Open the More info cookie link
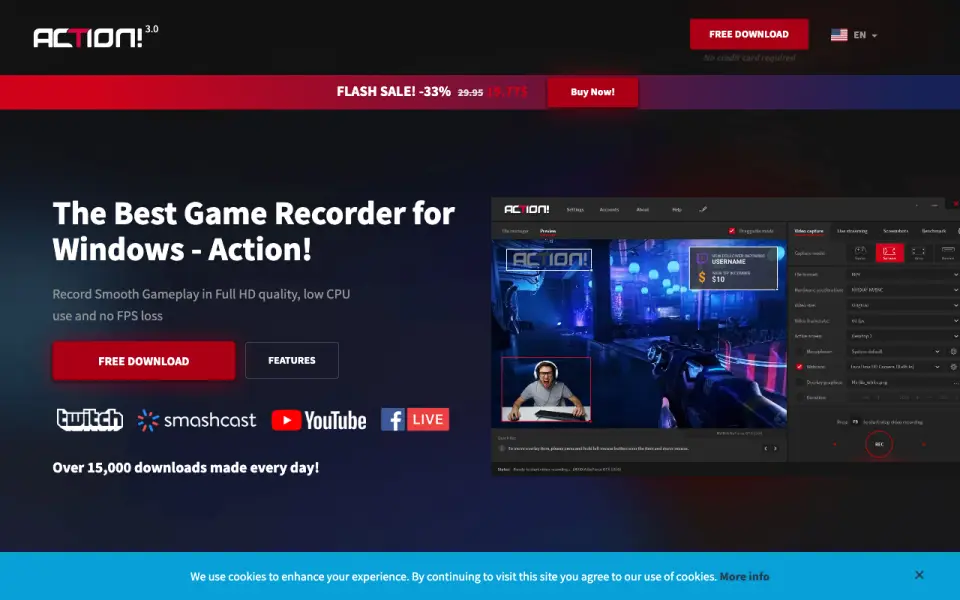Image resolution: width=960 pixels, height=600 pixels. pos(744,576)
